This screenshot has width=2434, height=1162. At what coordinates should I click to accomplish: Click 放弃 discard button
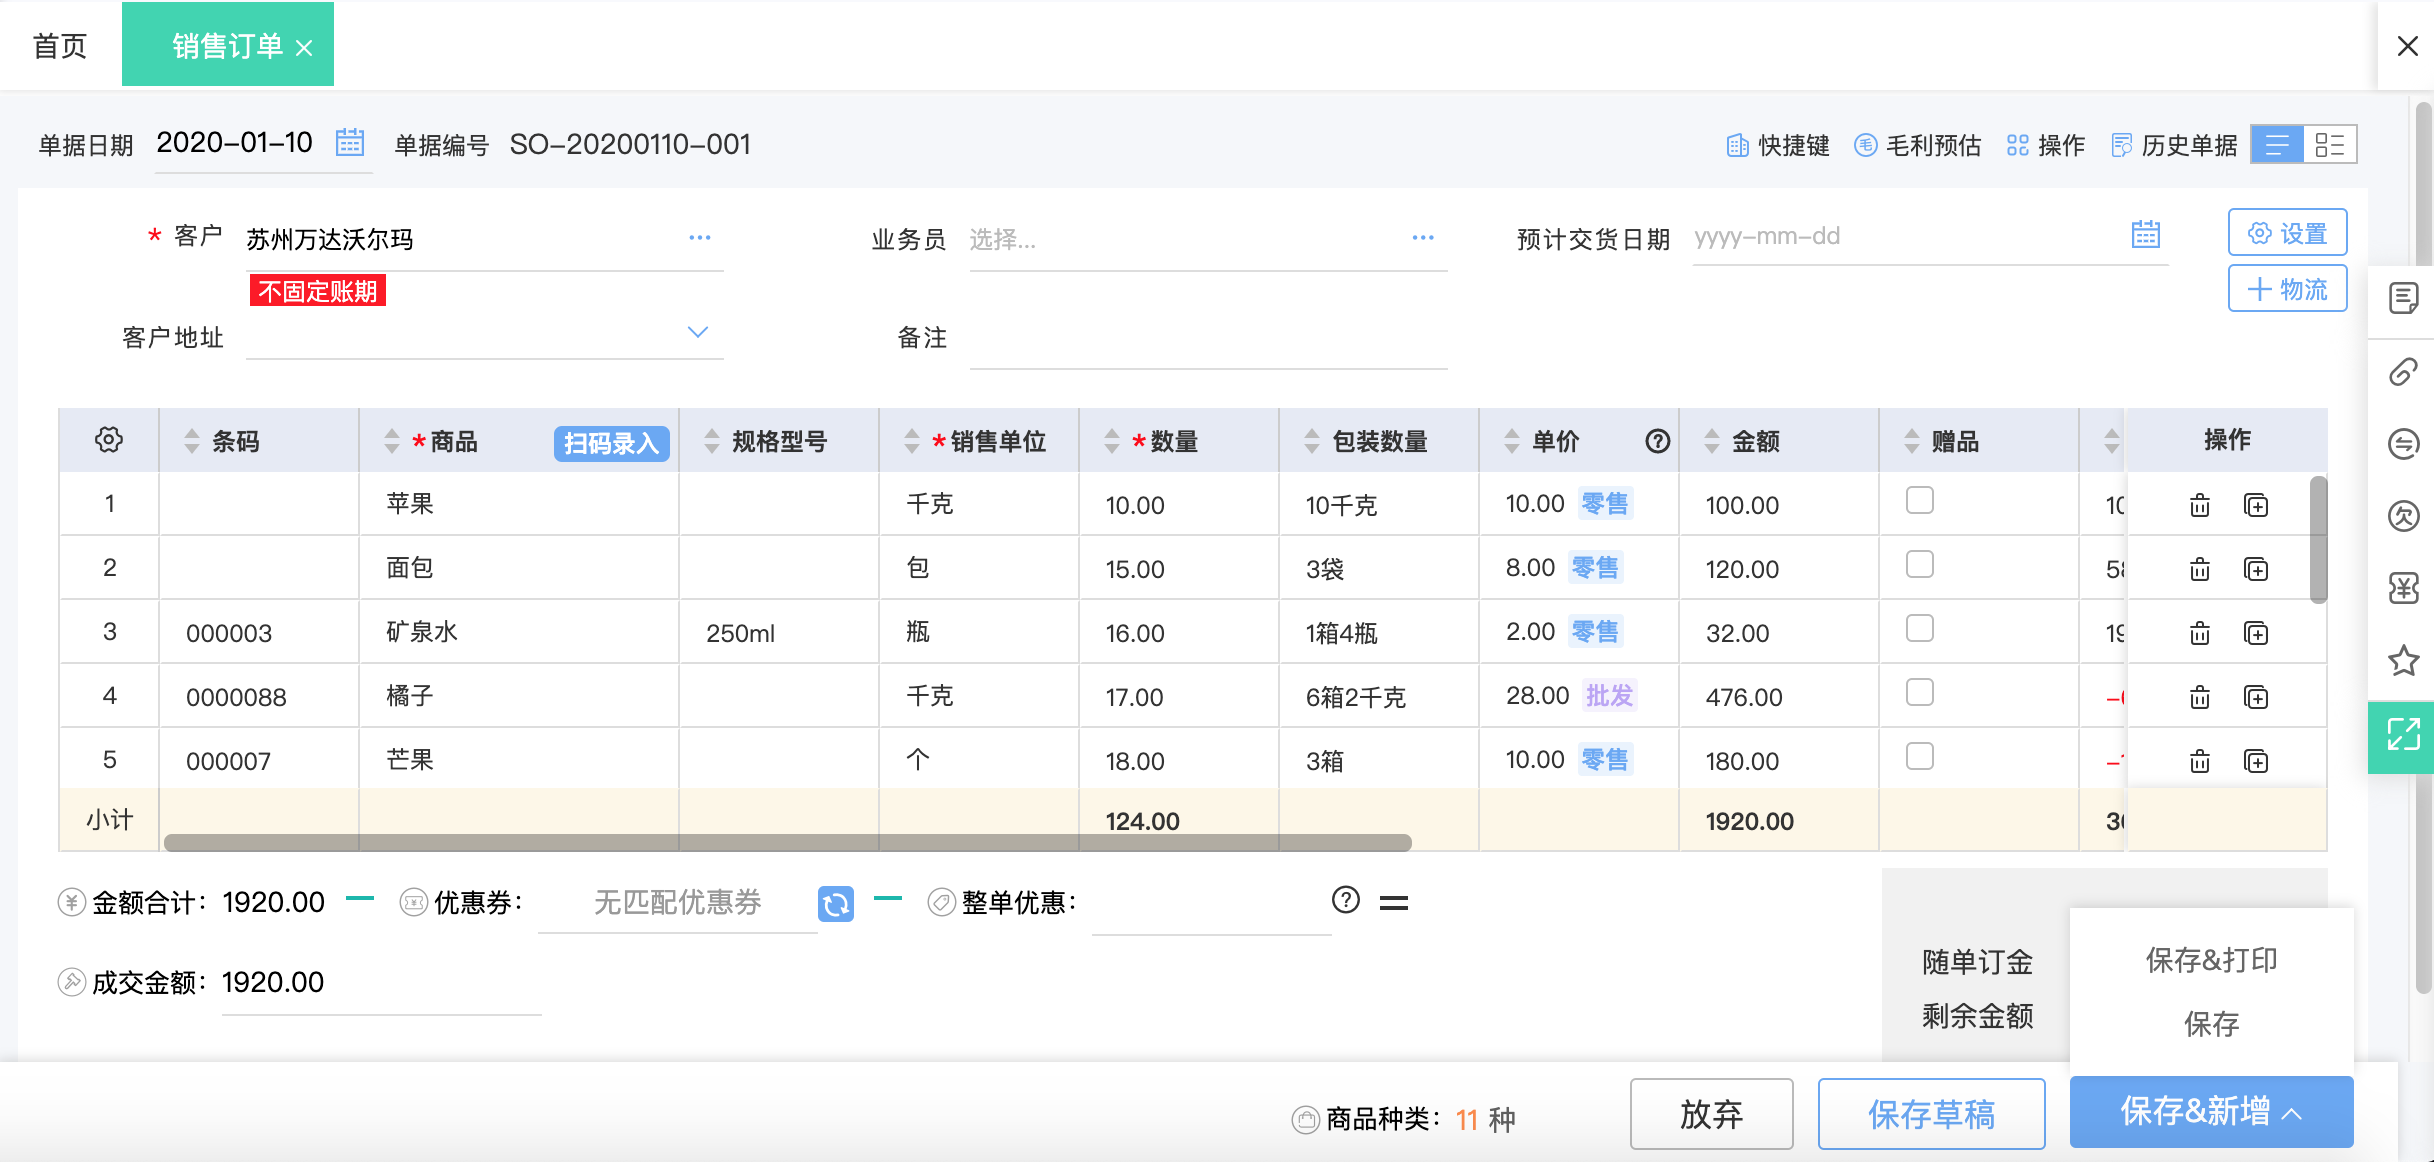(x=1704, y=1114)
